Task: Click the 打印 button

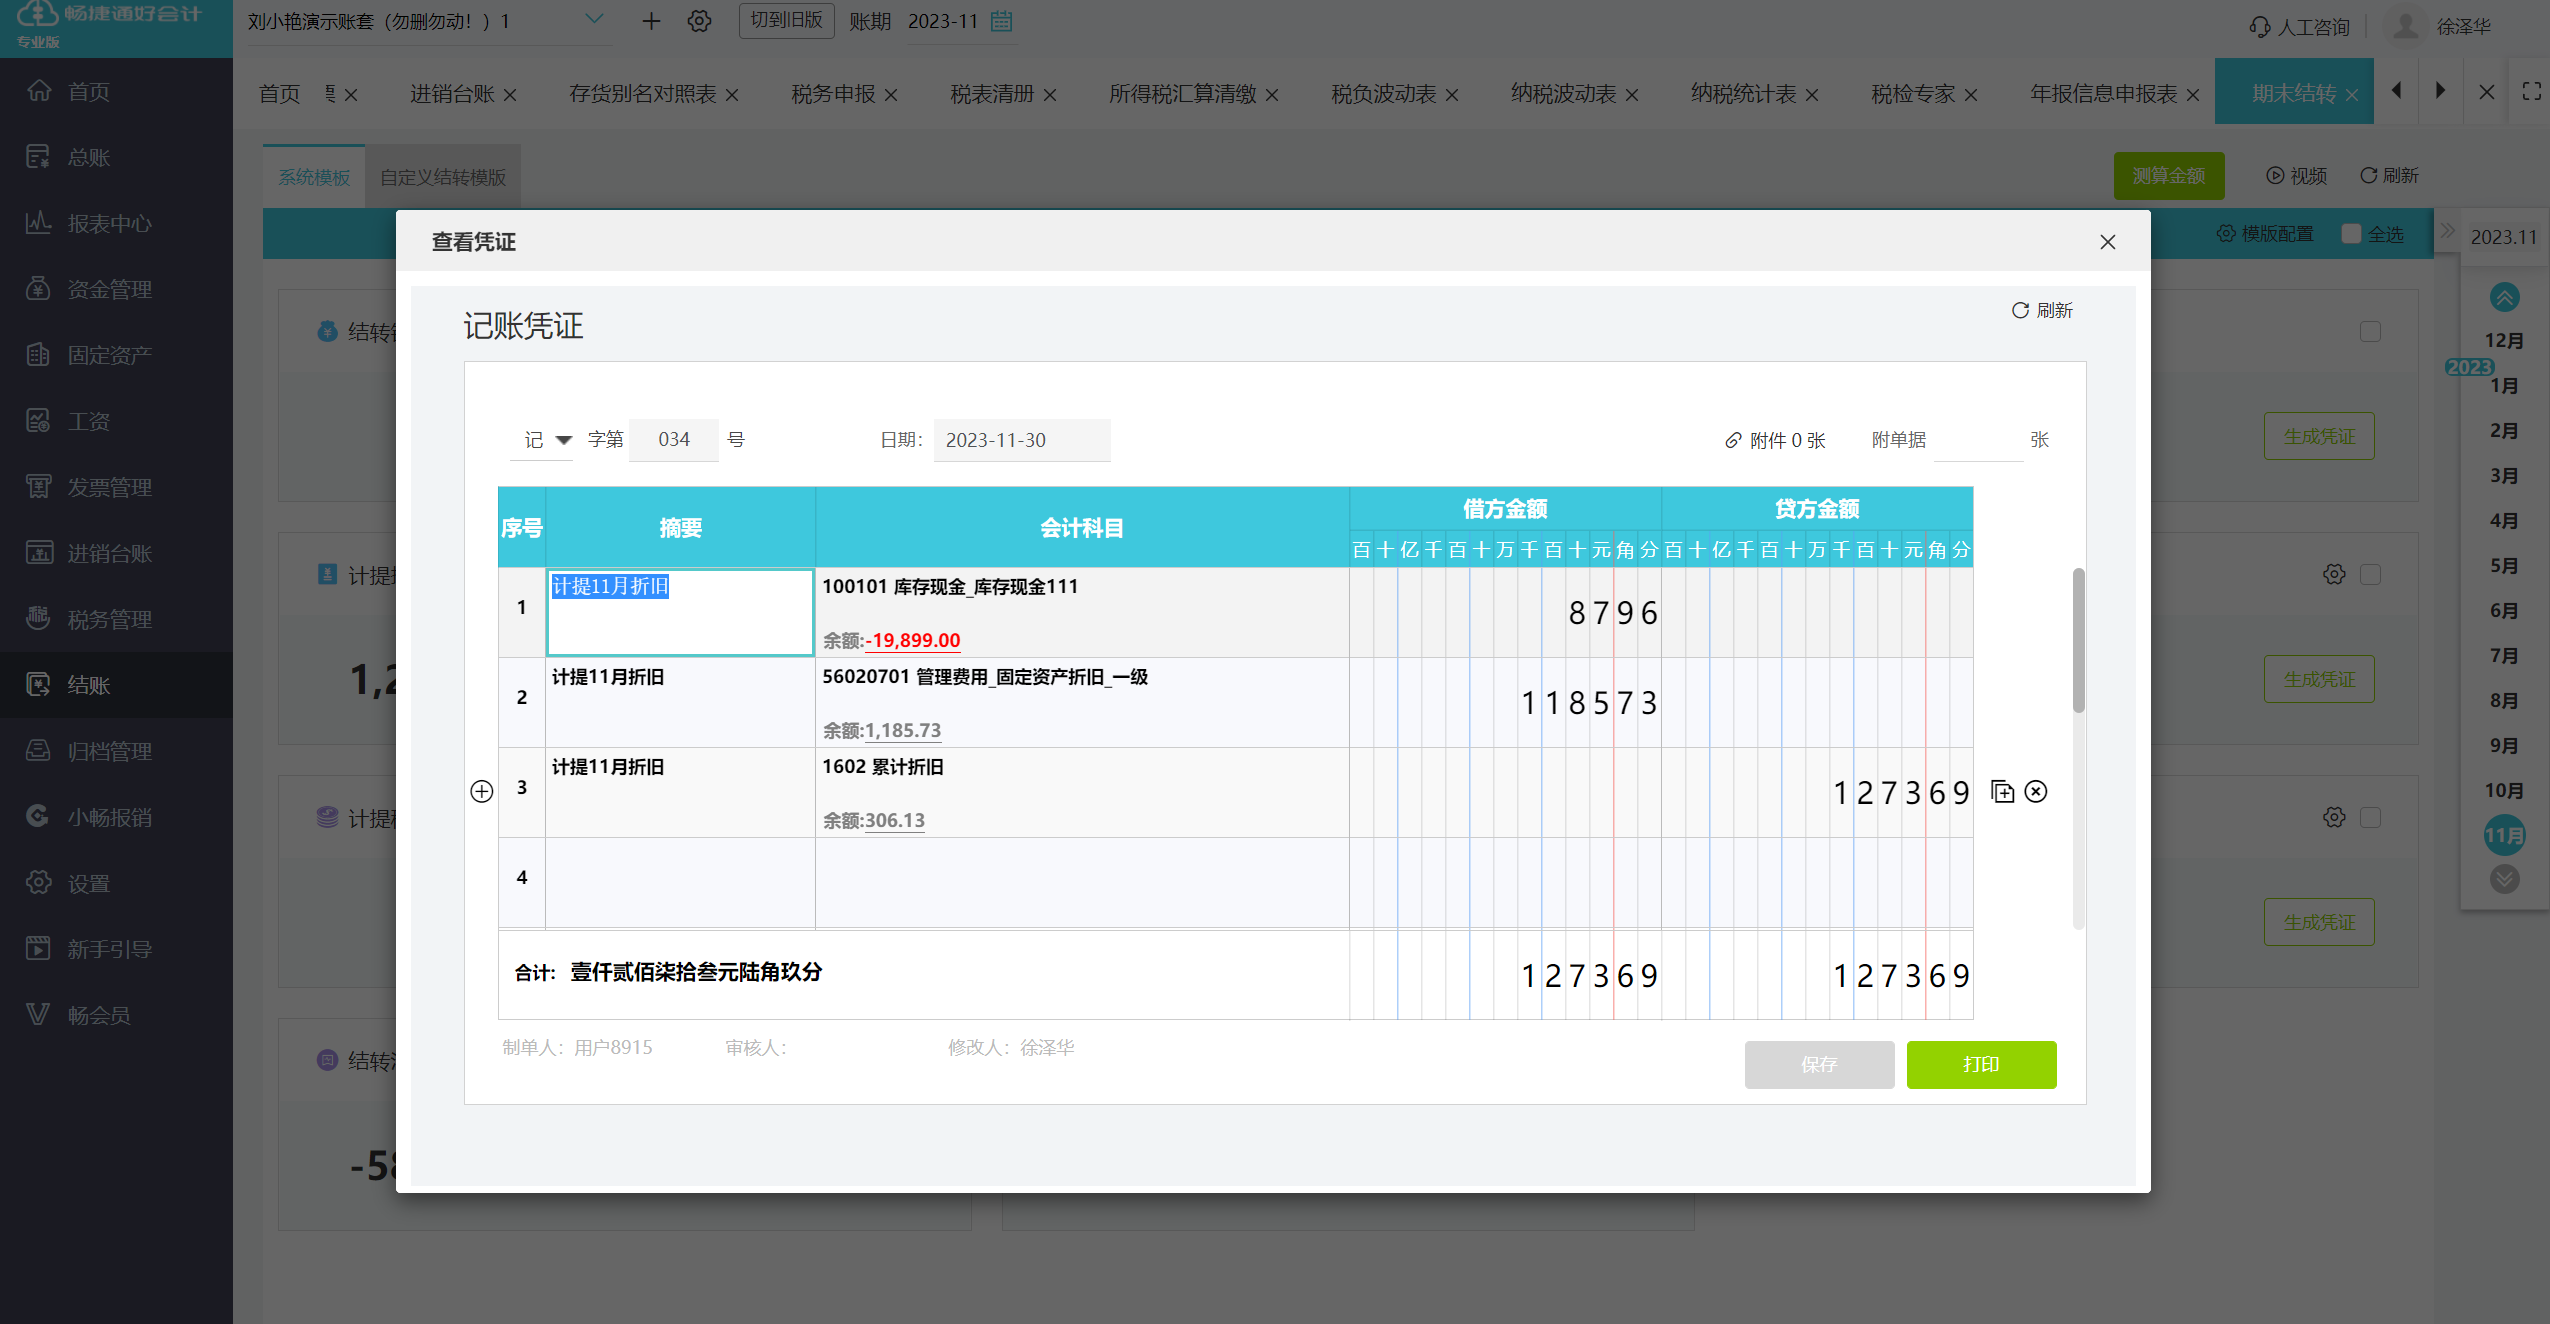Action: [x=1982, y=1064]
